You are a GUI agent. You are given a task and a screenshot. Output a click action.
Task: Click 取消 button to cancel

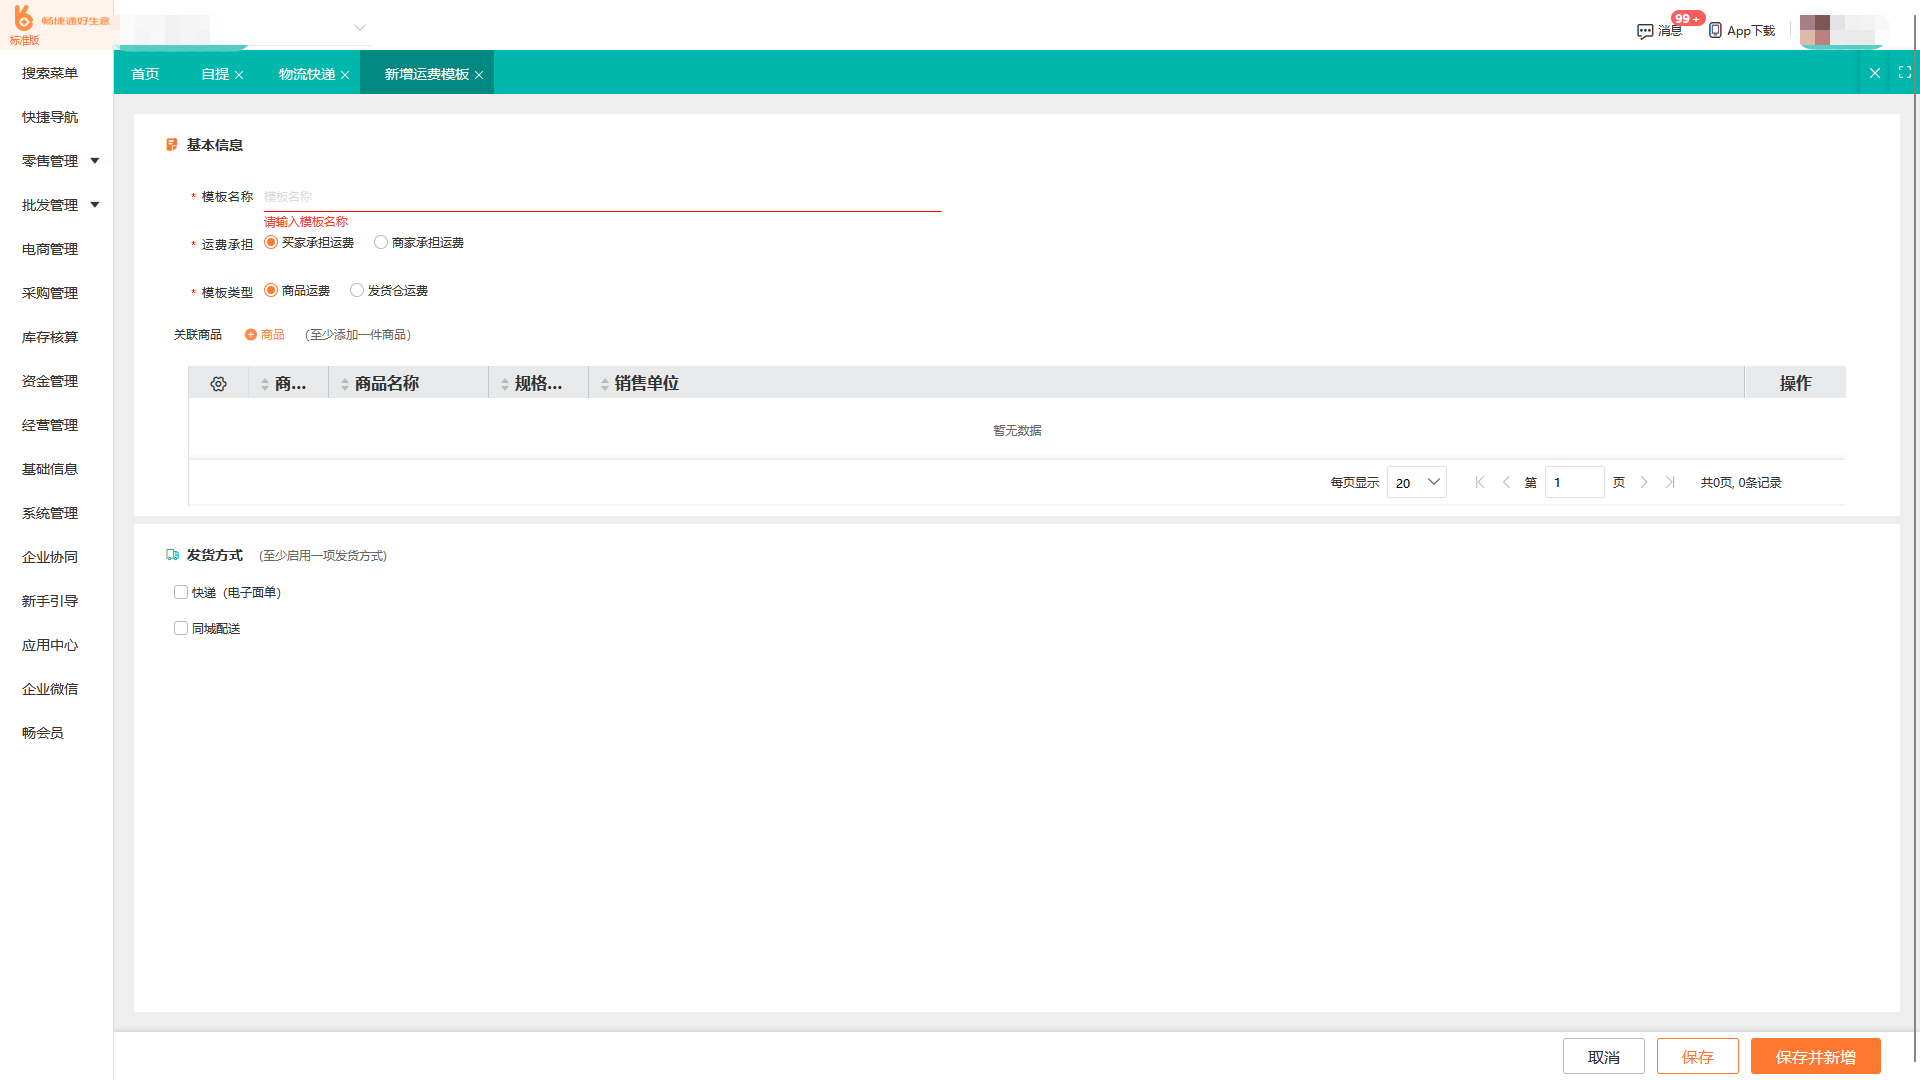(x=1606, y=1054)
